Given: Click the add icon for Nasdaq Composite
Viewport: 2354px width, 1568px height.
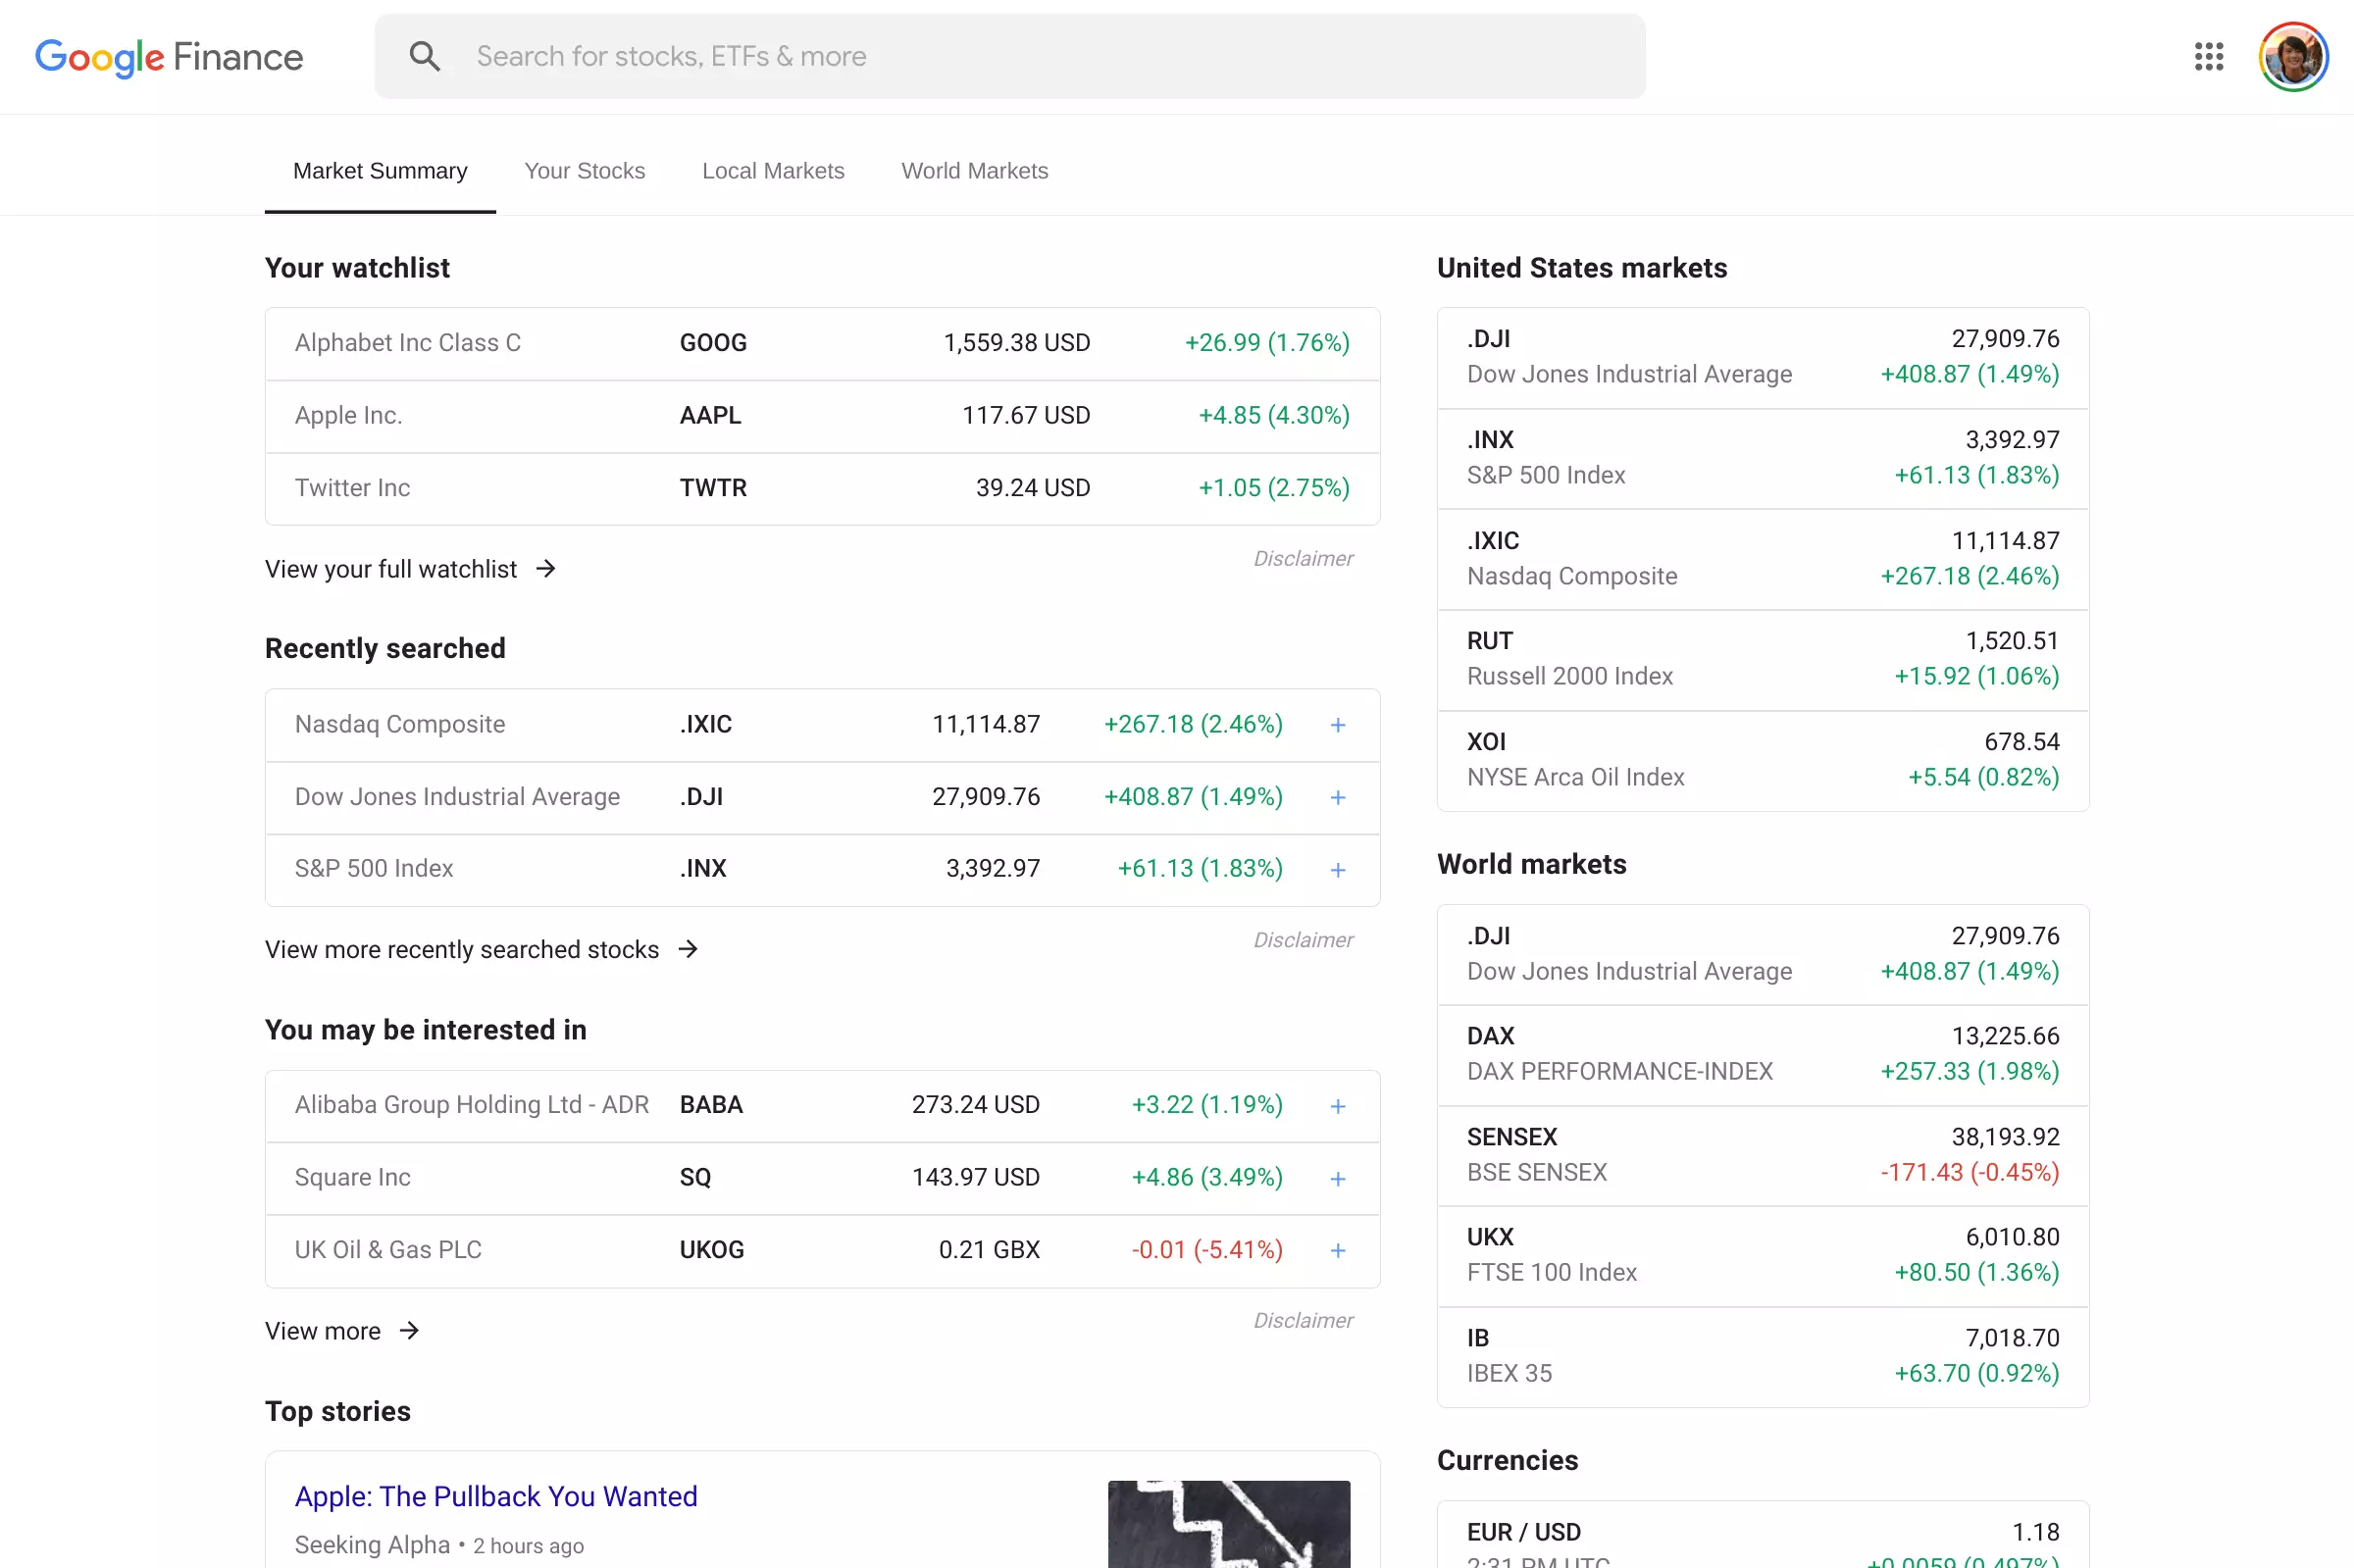Looking at the screenshot, I should (x=1337, y=725).
